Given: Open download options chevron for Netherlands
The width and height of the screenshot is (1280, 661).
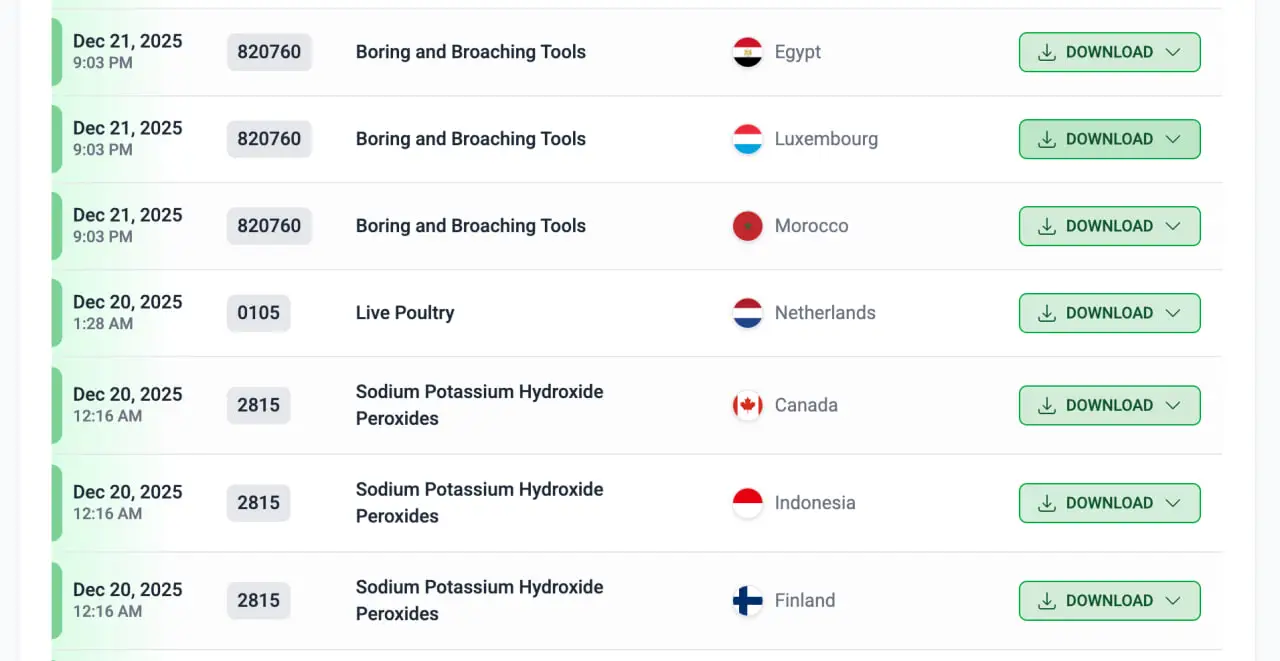Looking at the screenshot, I should pos(1174,314).
